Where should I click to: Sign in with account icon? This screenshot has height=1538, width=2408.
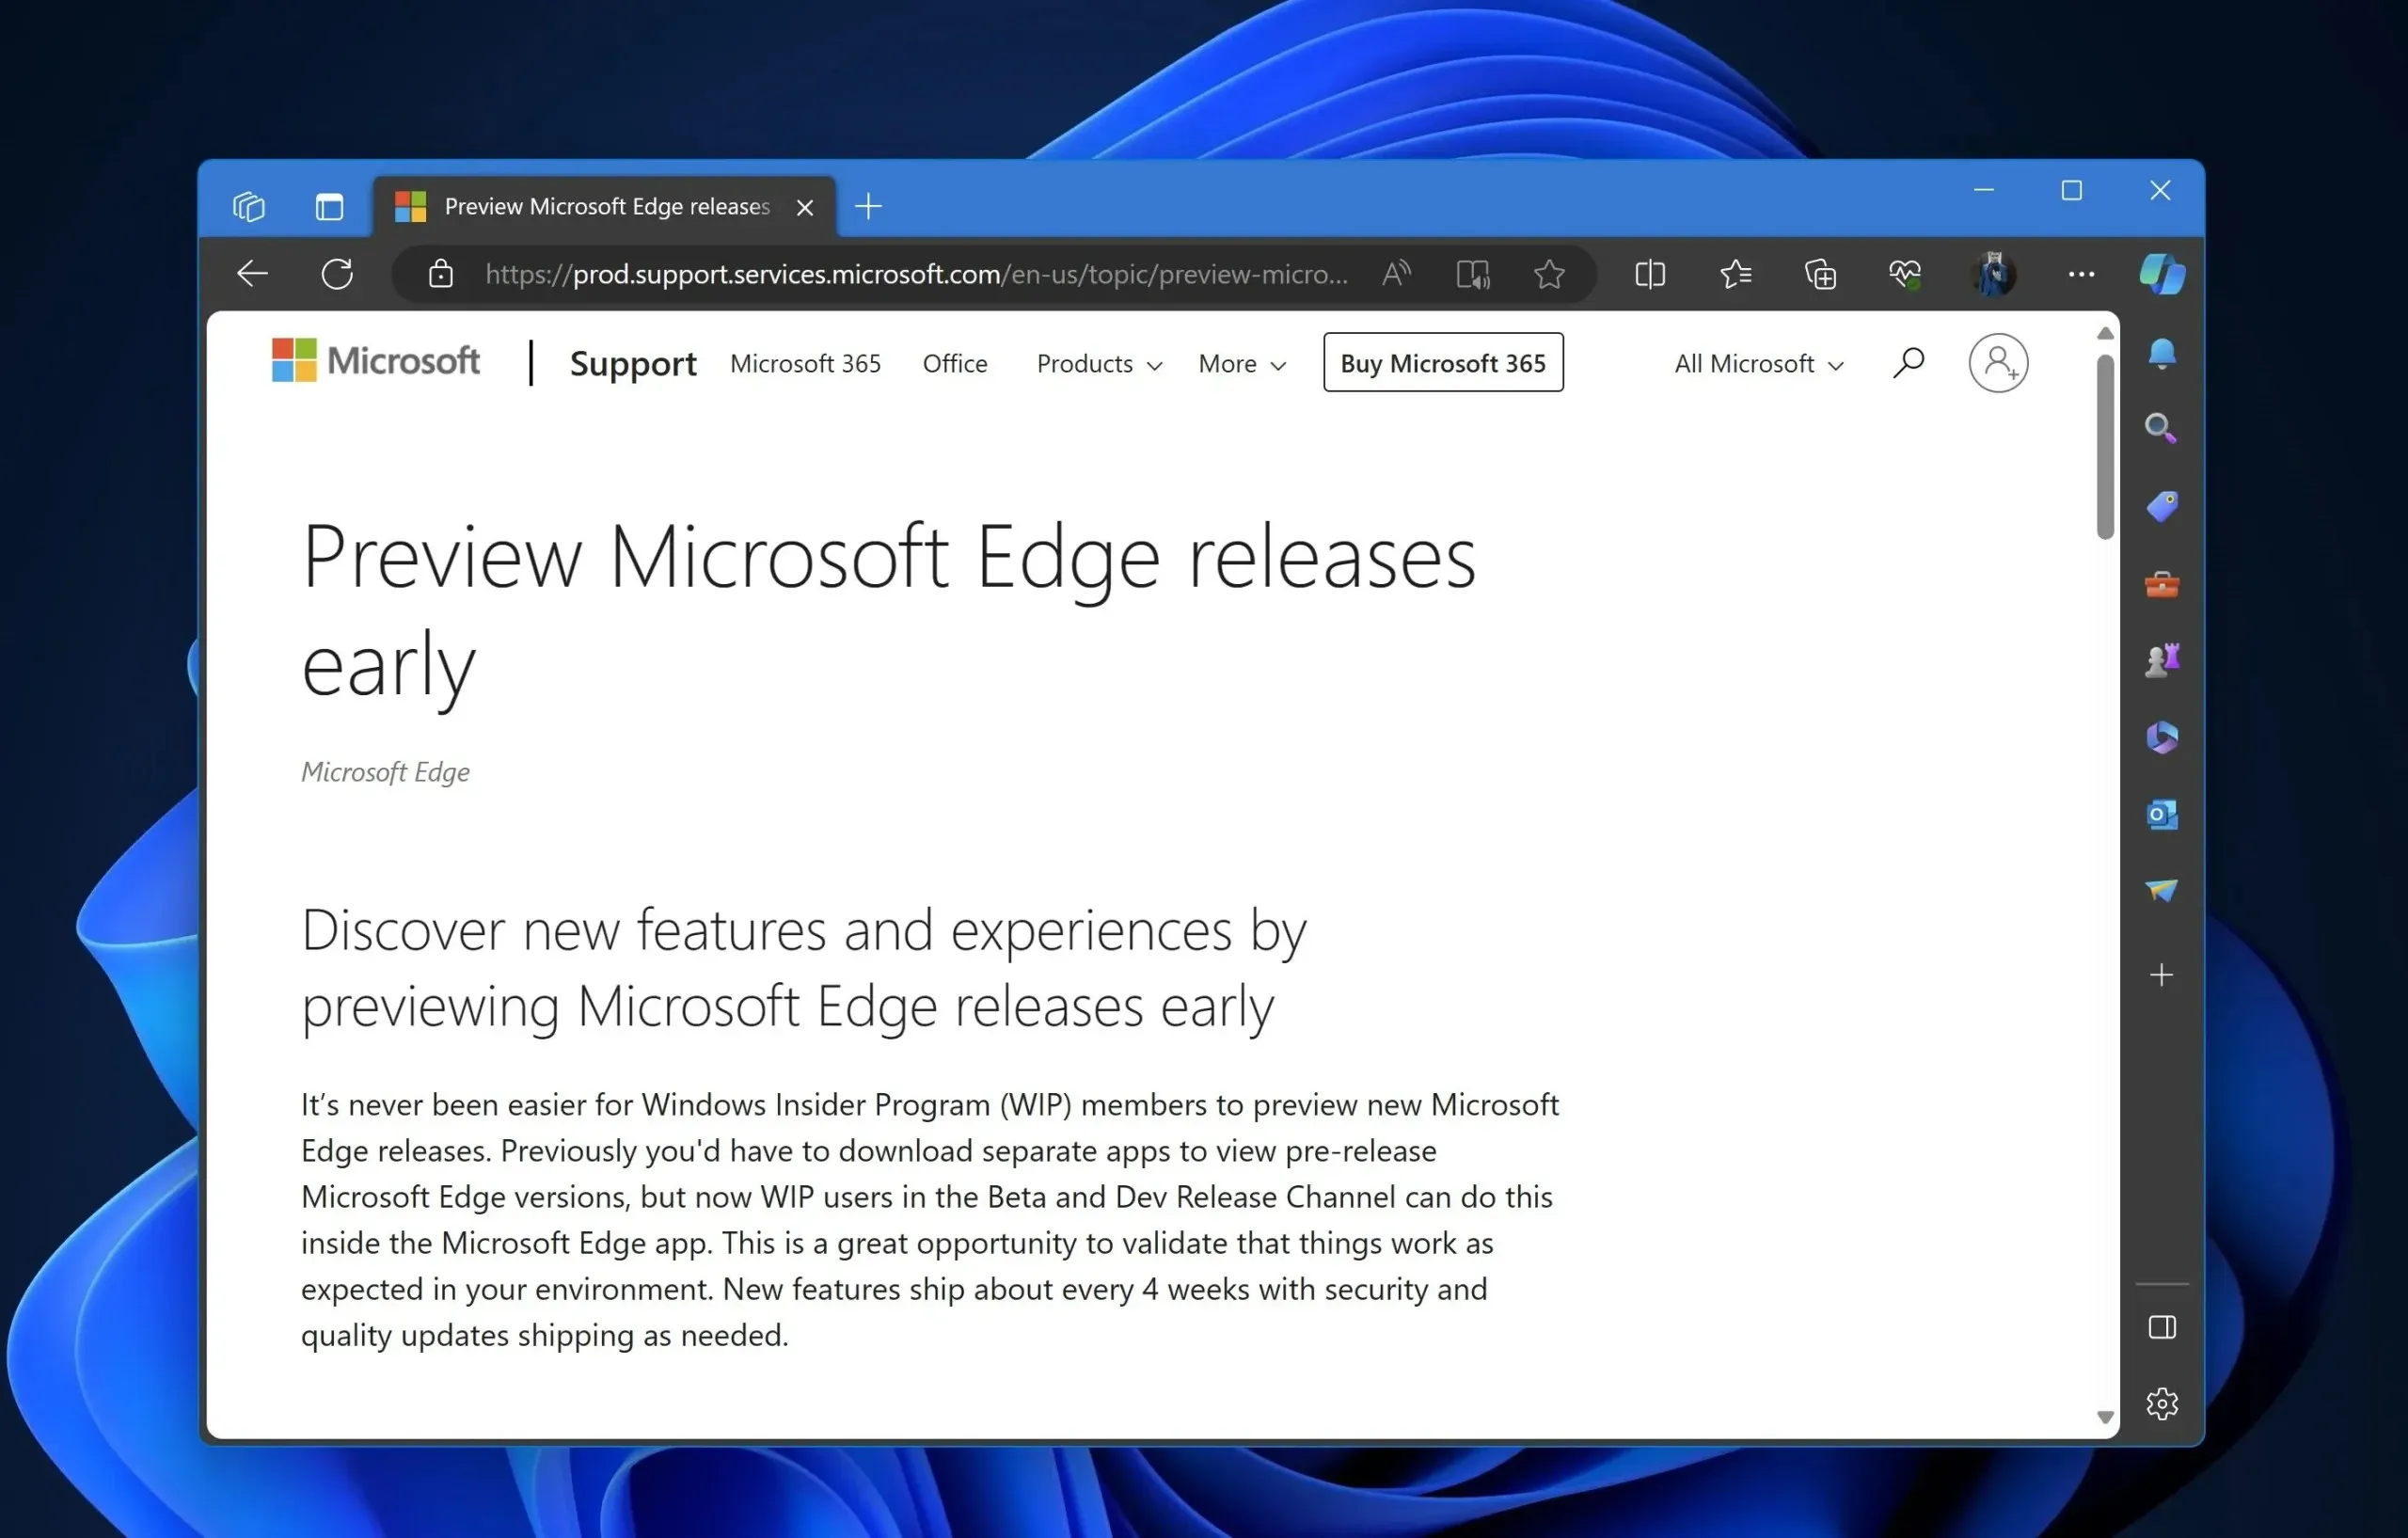click(x=1998, y=362)
